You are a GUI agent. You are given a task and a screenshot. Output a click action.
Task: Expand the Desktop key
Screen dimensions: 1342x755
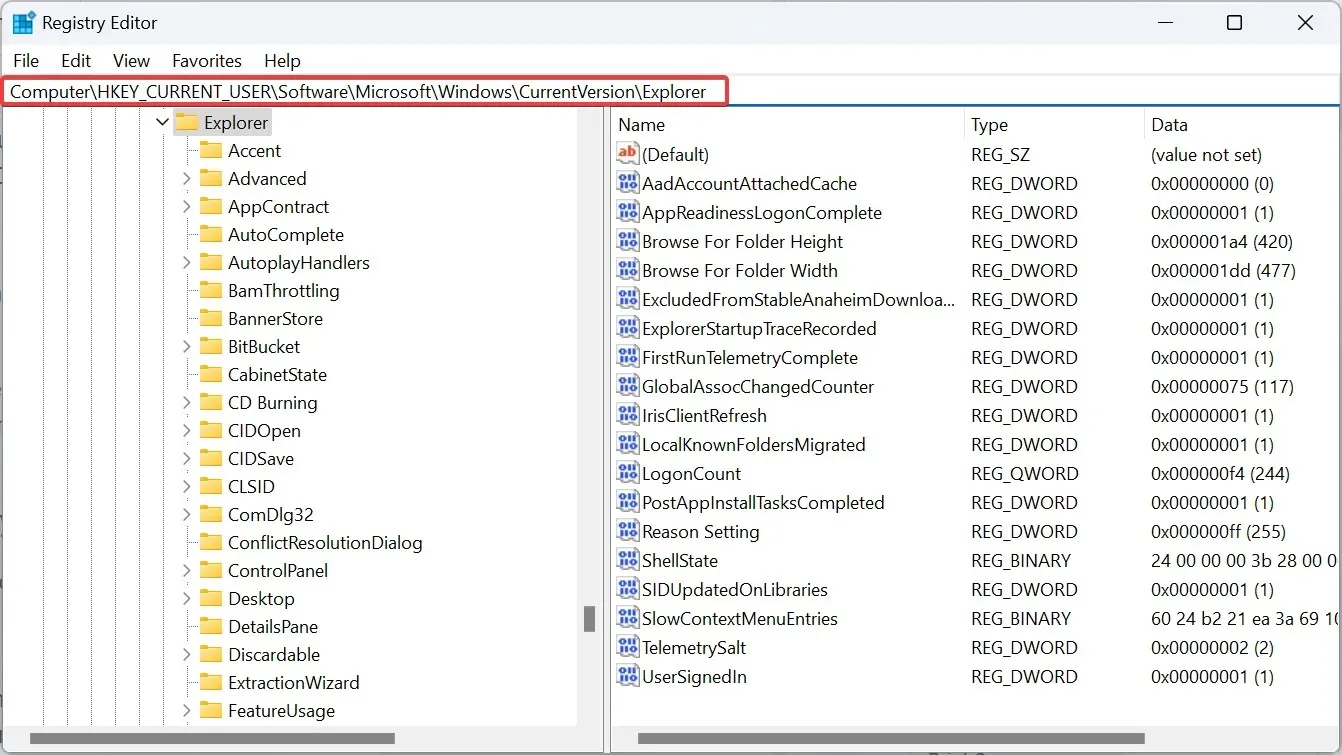coord(187,598)
